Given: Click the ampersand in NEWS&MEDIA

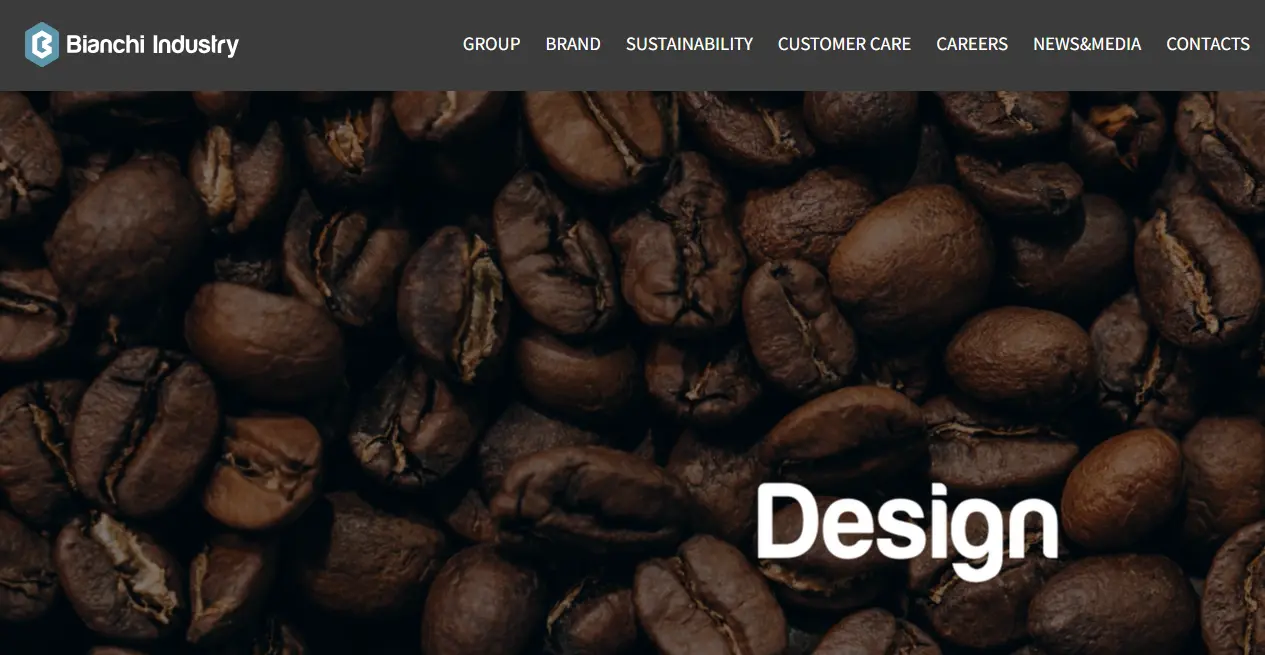Looking at the screenshot, I should 1086,44.
